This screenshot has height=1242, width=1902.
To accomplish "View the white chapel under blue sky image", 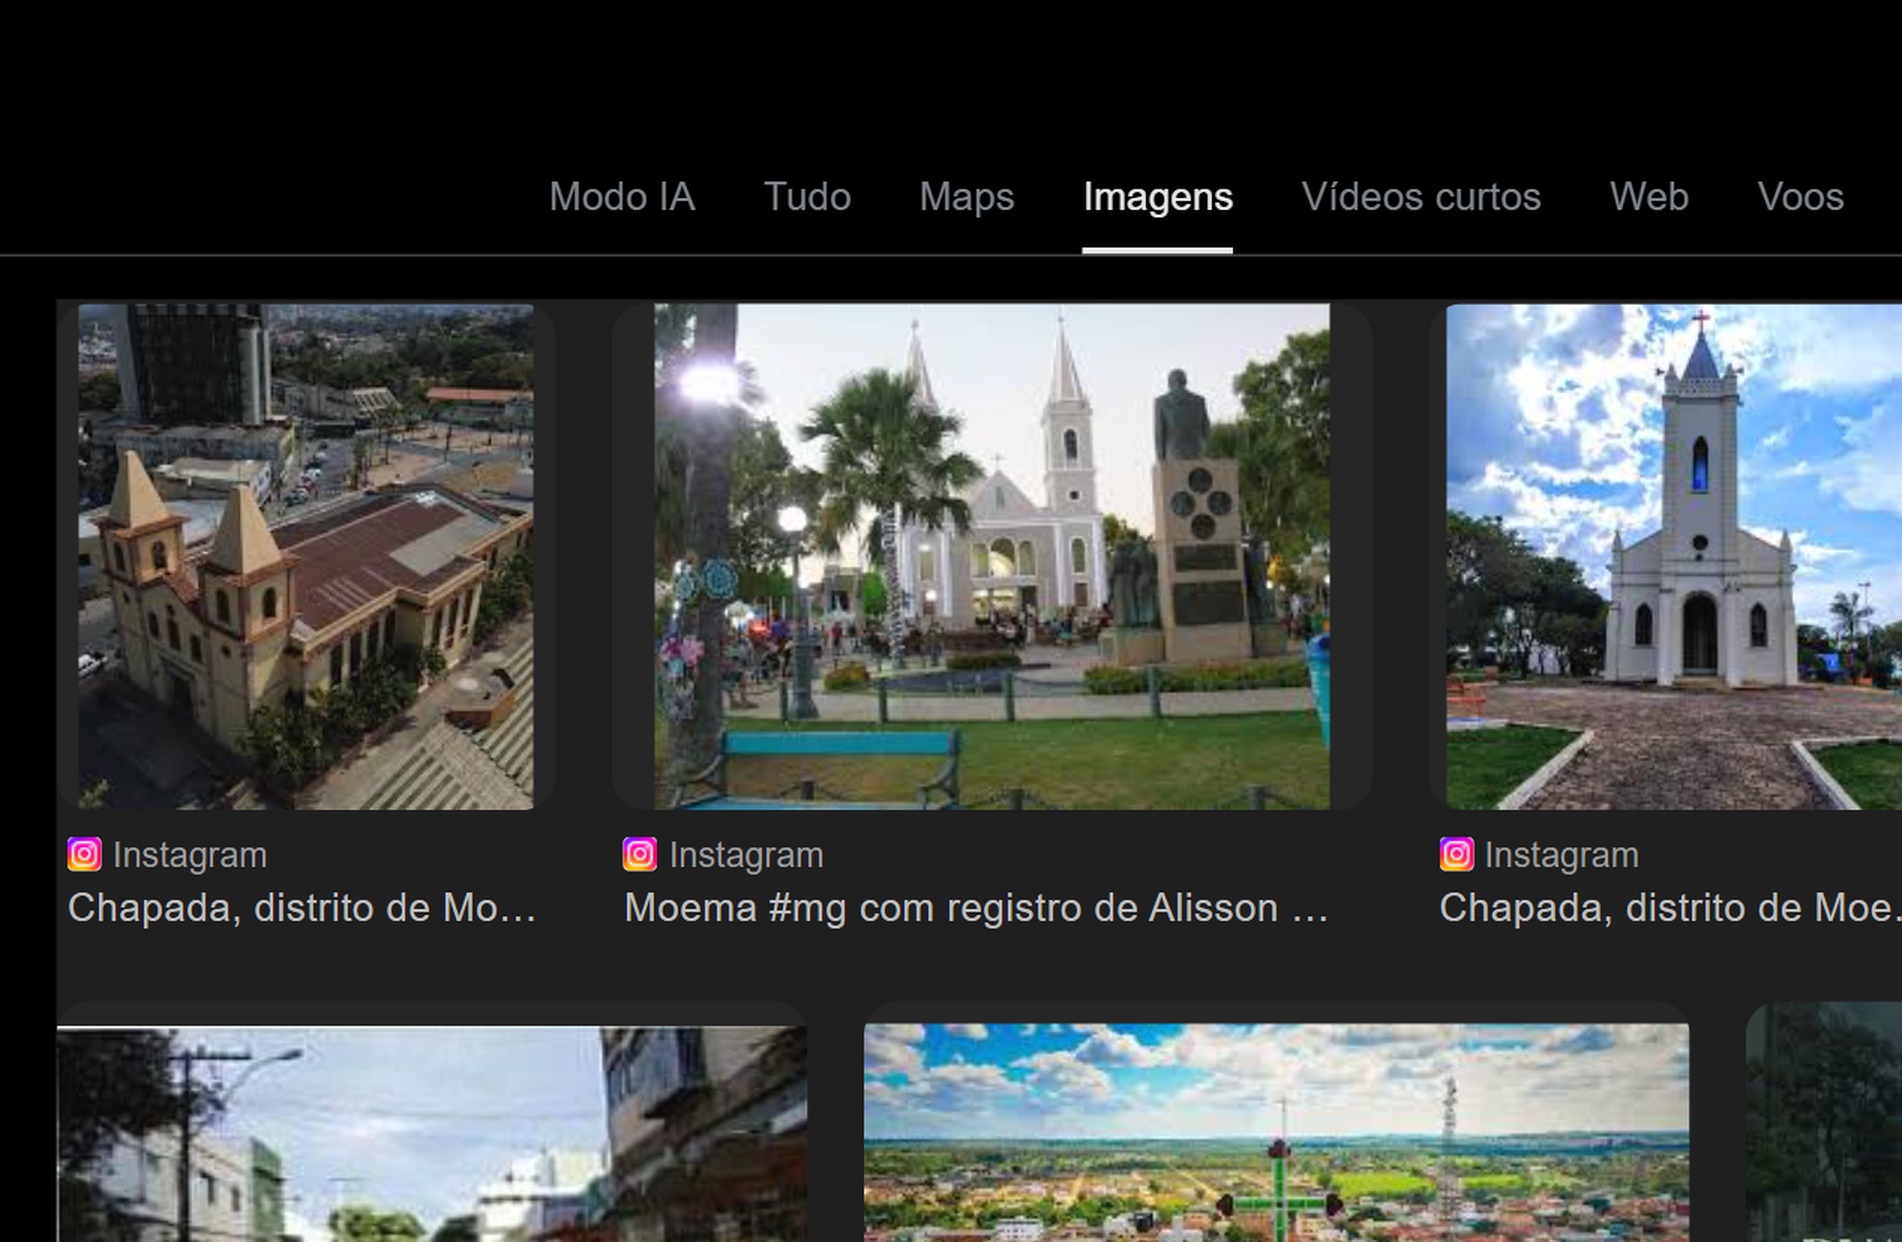I will [x=1673, y=556].
